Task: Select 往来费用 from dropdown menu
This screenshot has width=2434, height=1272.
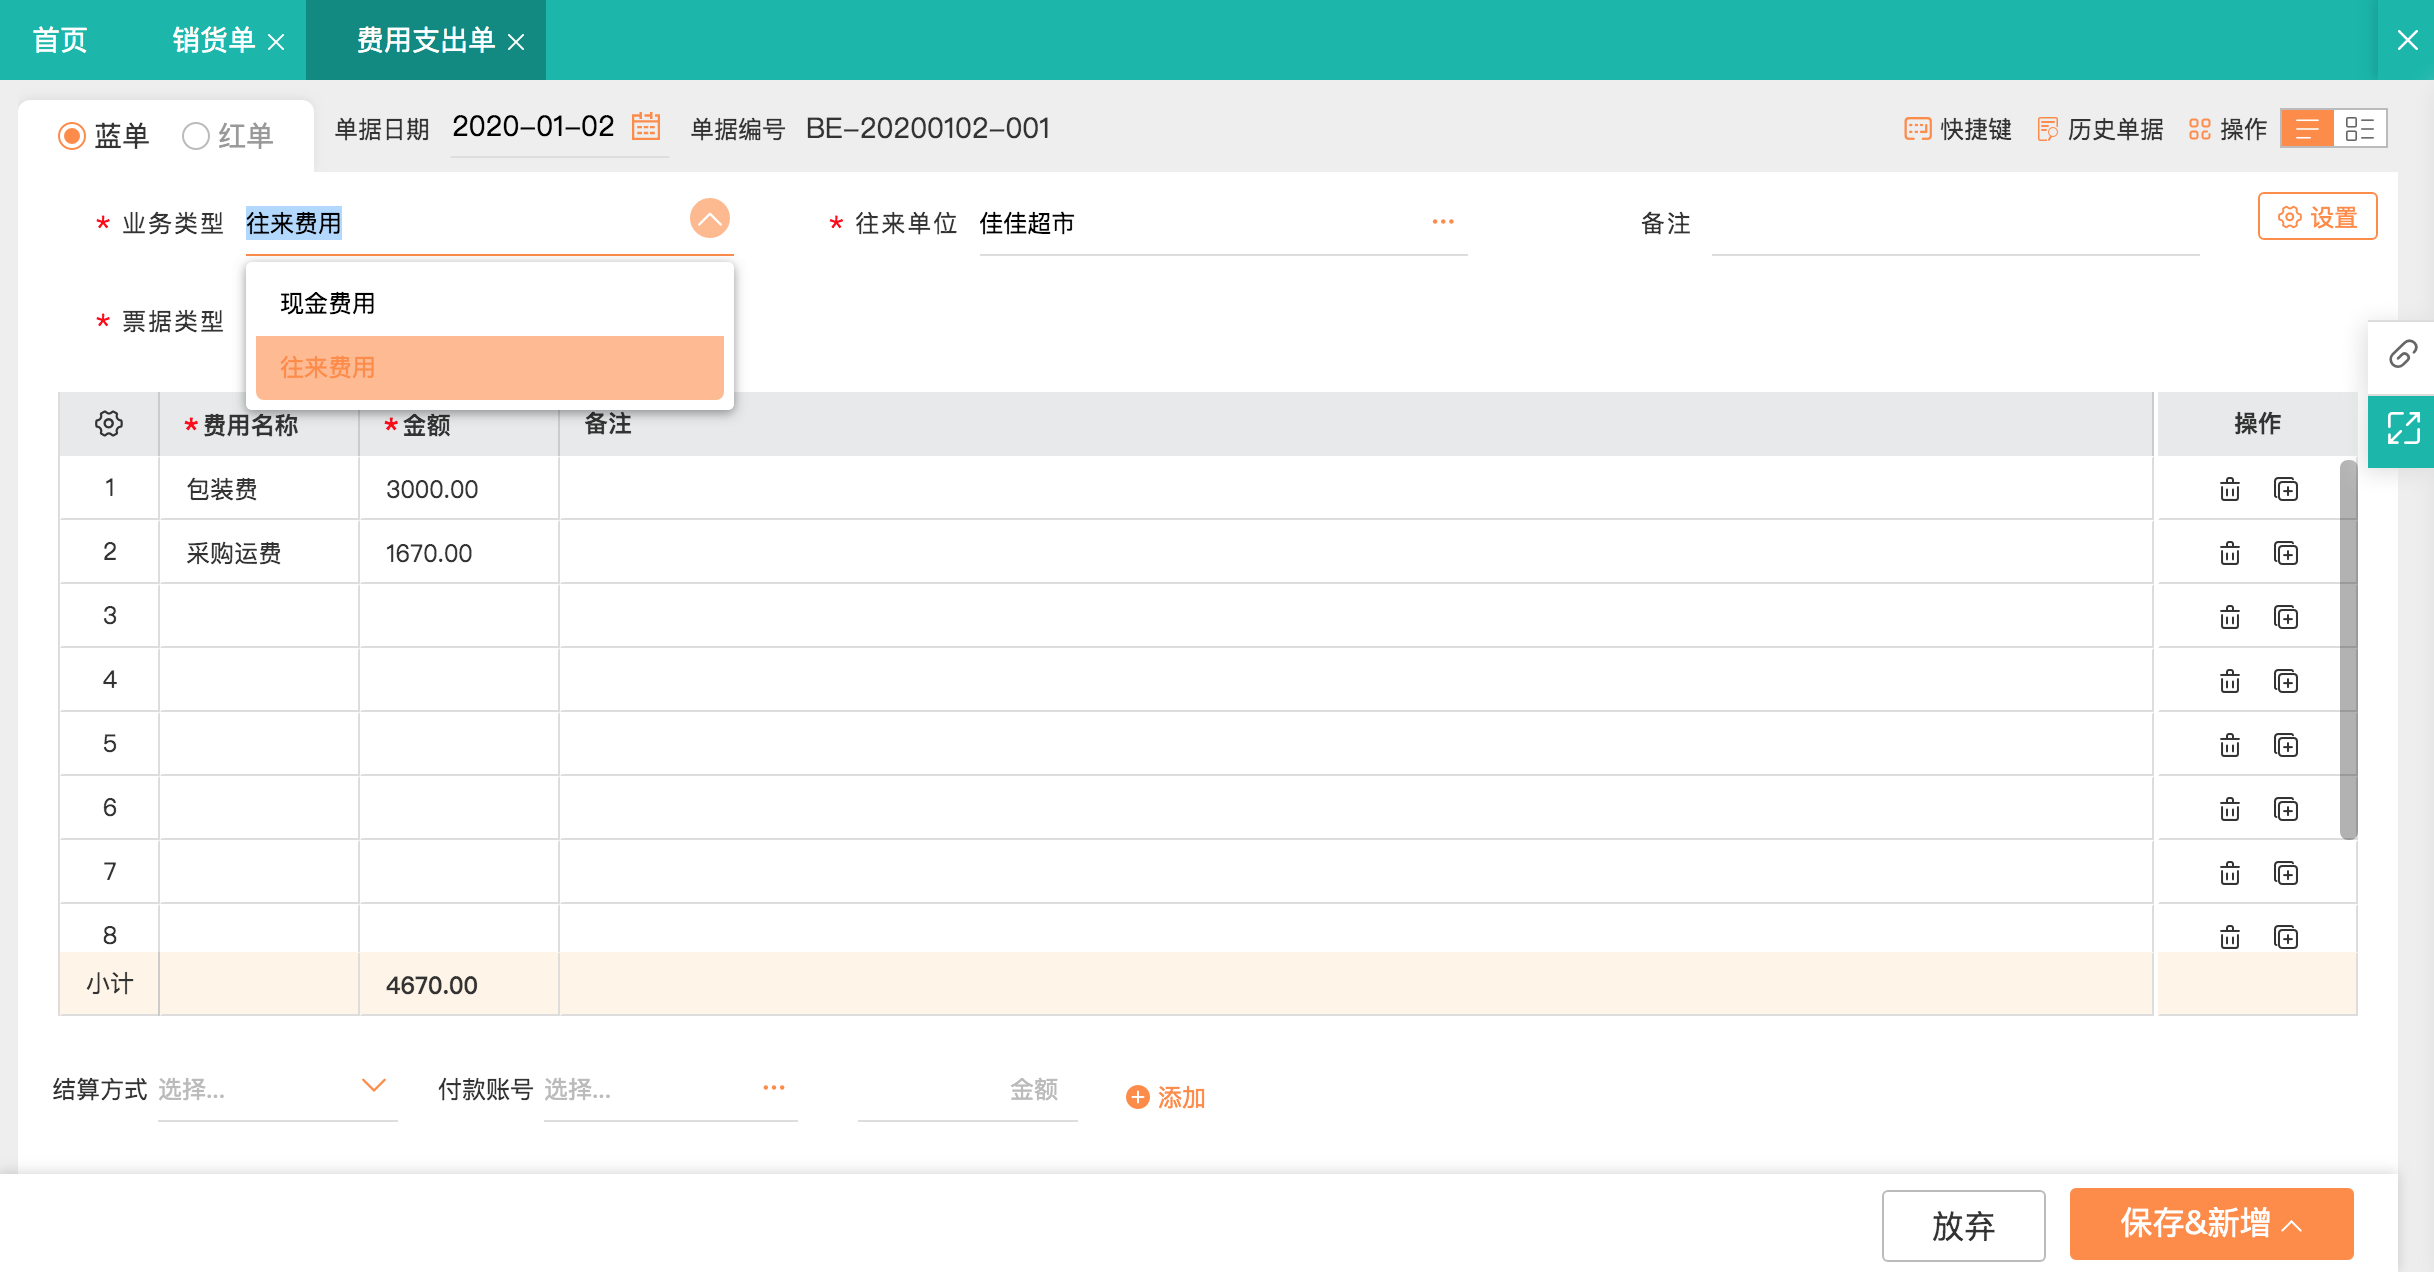Action: [x=488, y=367]
